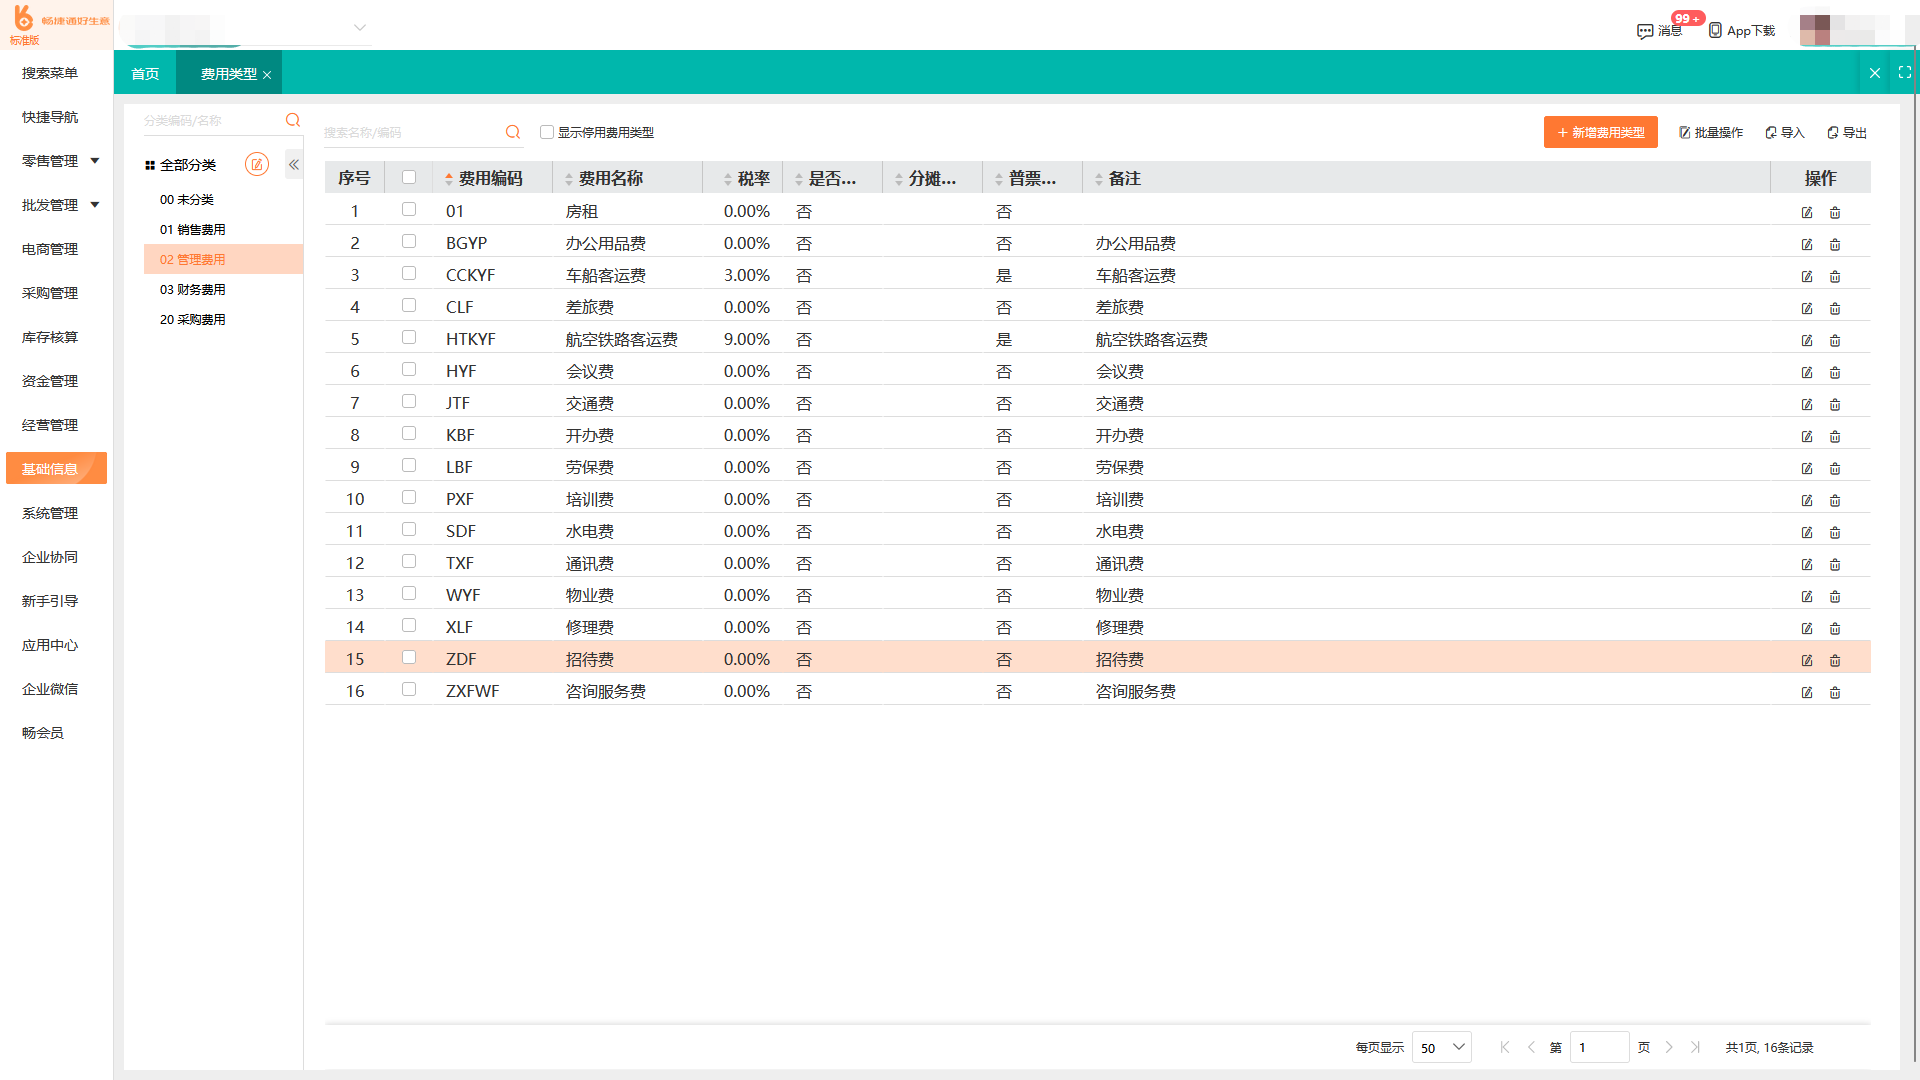Click the export icon in toolbar
Viewport: 1920px width, 1080px height.
(x=1846, y=131)
